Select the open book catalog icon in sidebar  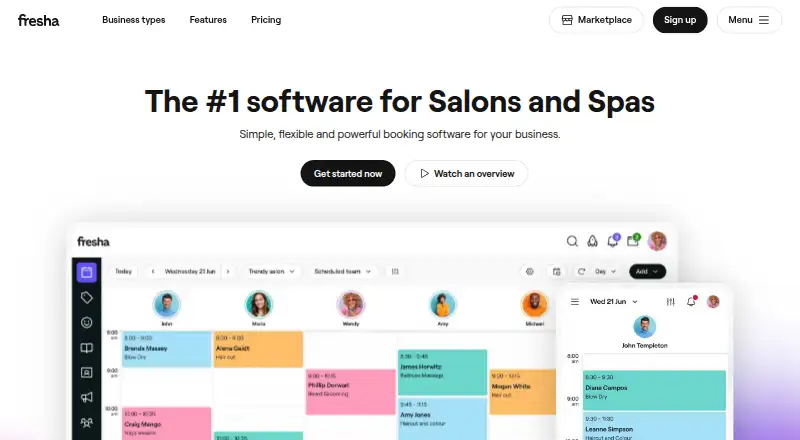tap(87, 348)
